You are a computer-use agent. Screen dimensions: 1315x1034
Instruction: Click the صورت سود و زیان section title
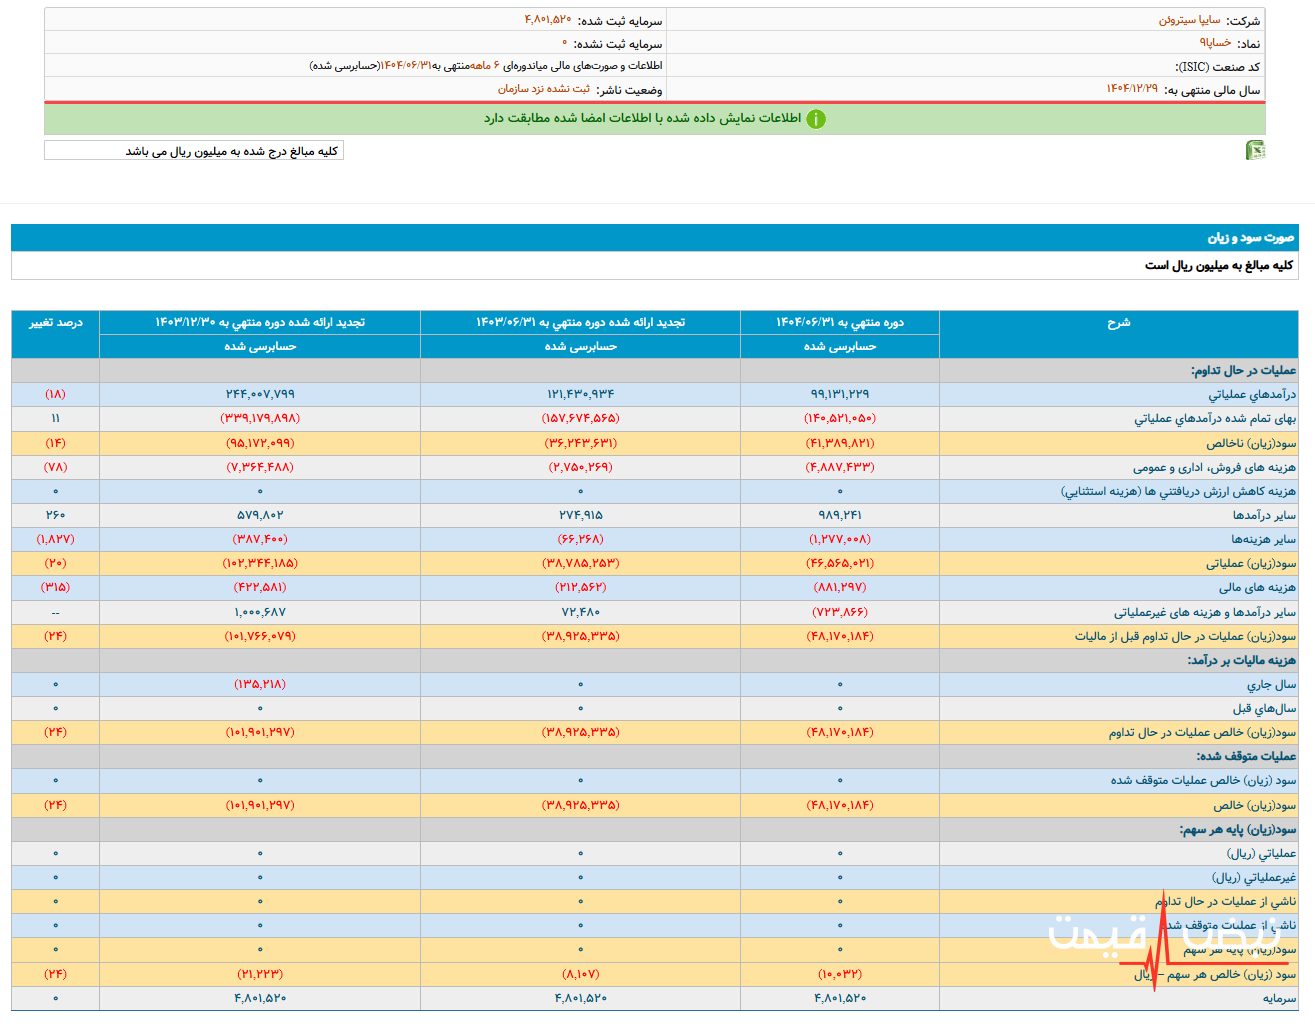1250,238
